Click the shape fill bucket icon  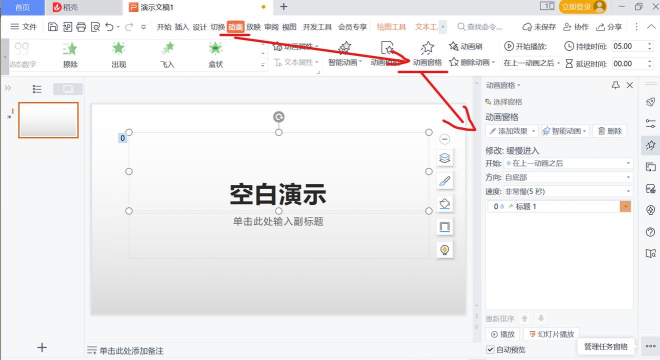point(444,204)
